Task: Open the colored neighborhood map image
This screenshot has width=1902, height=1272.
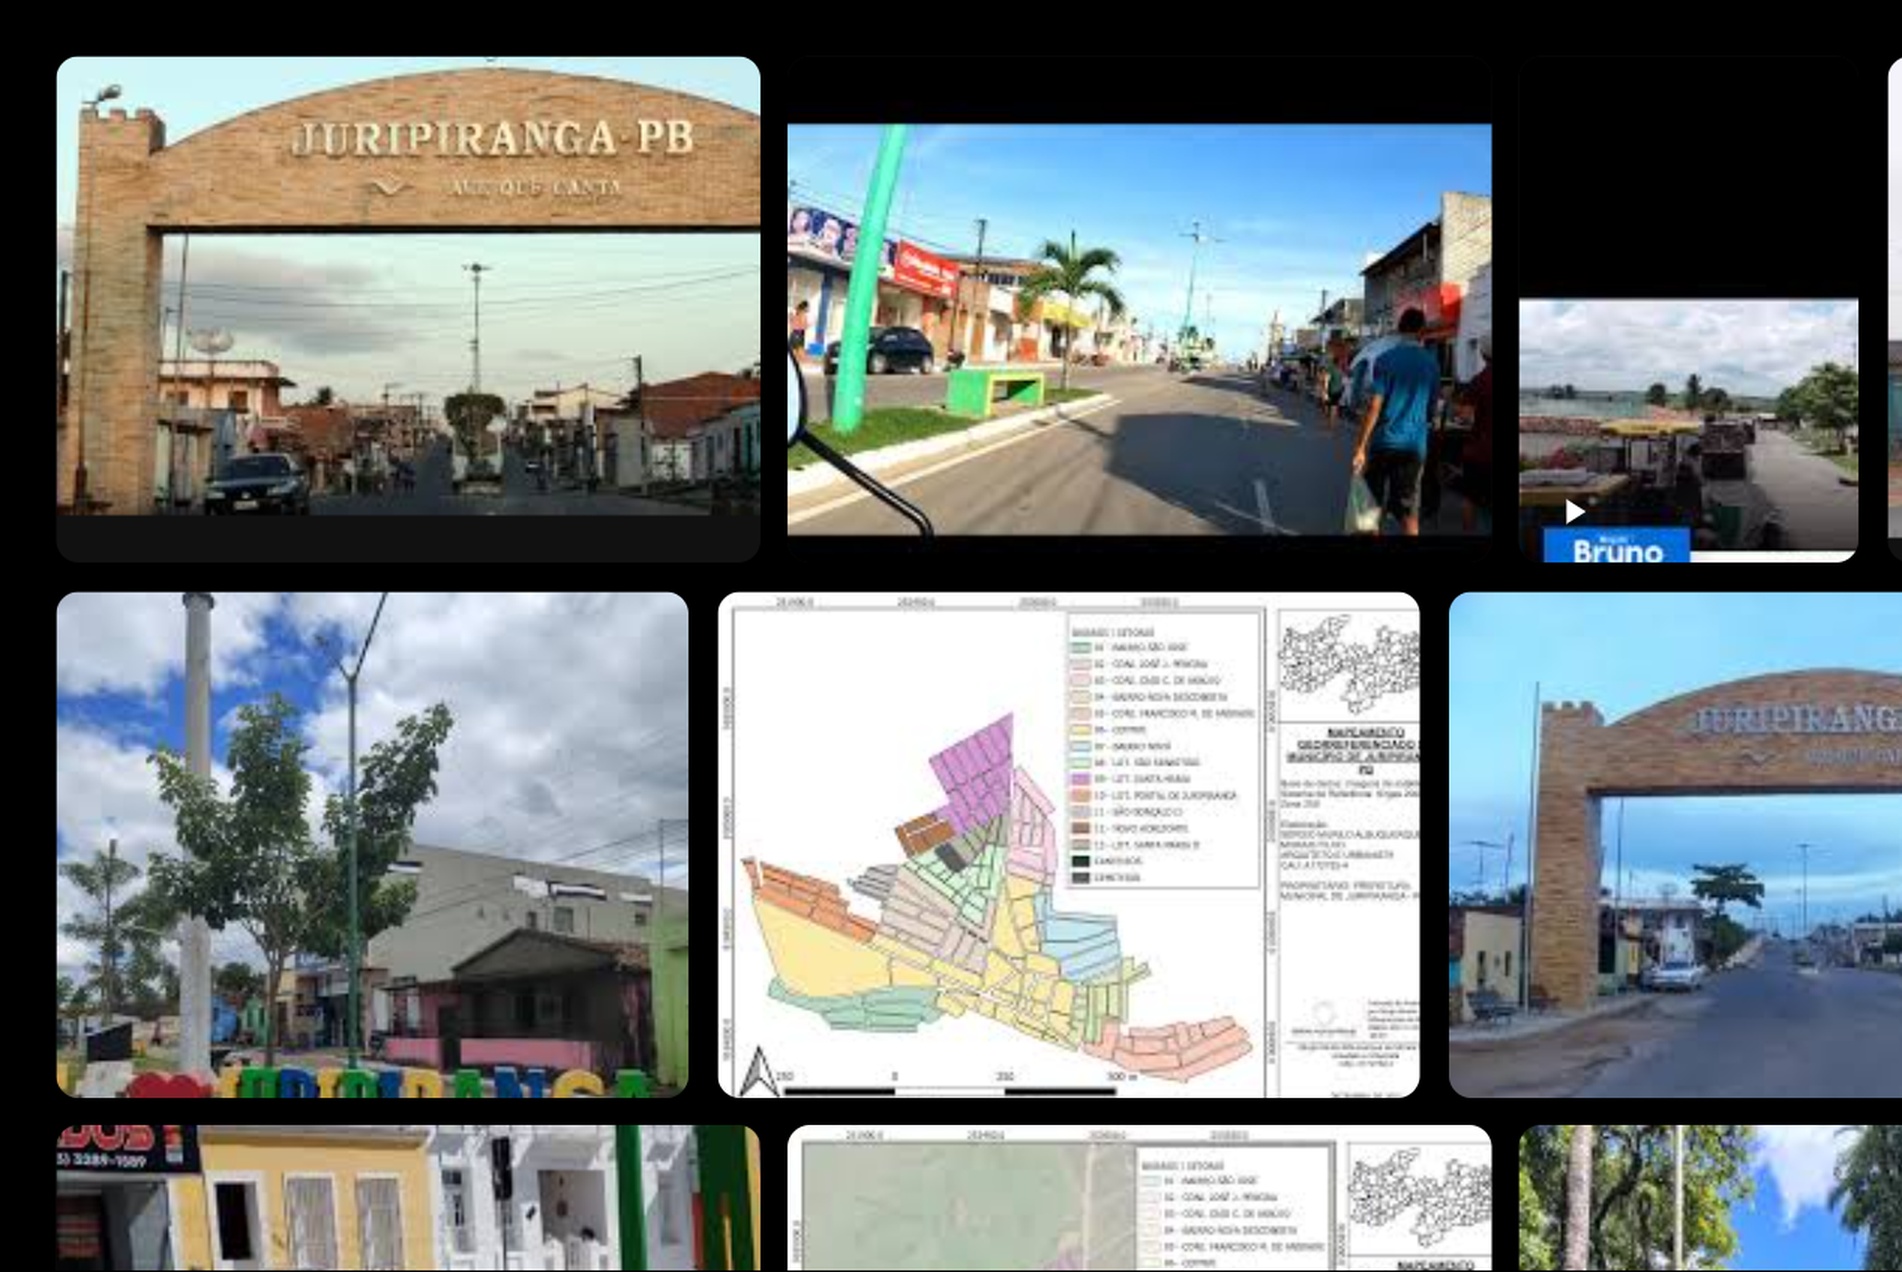Action: (1068, 844)
